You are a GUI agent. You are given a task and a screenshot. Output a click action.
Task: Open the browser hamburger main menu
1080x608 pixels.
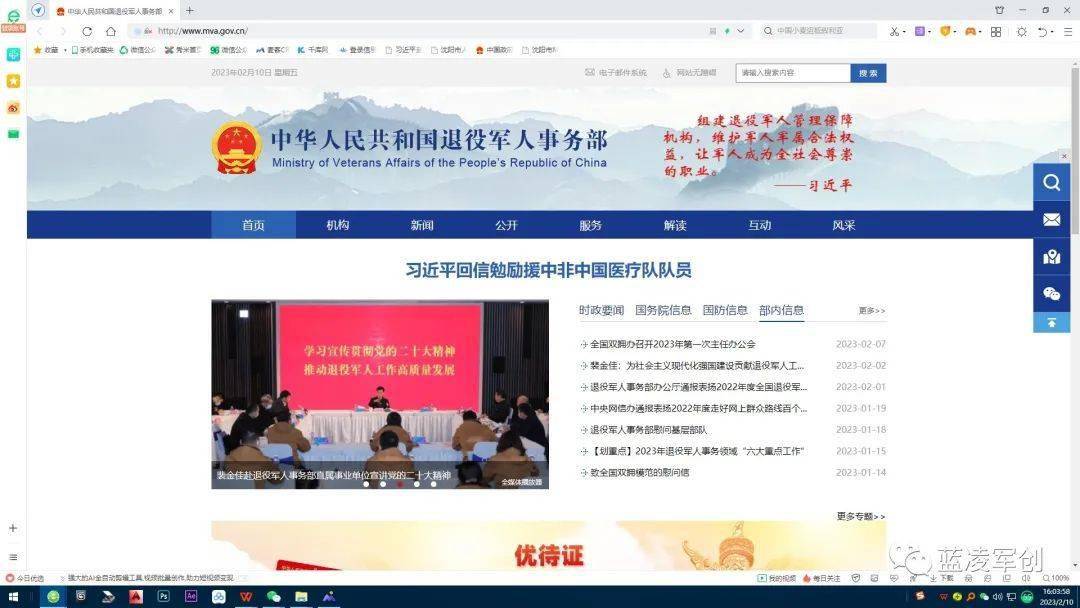(x=1068, y=32)
